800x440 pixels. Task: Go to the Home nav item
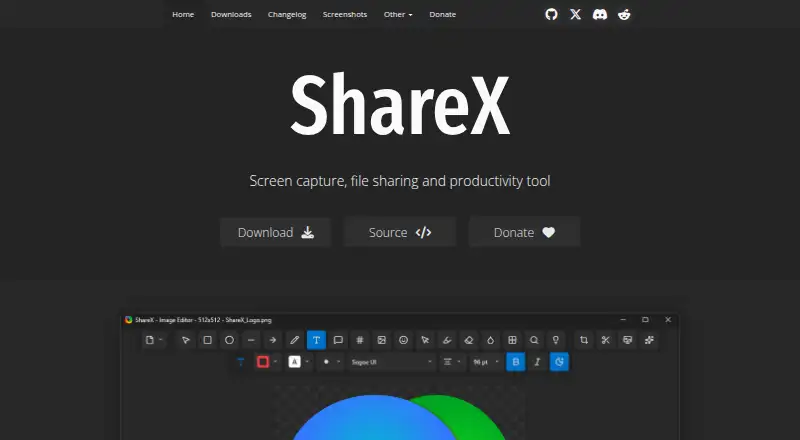pyautogui.click(x=183, y=14)
